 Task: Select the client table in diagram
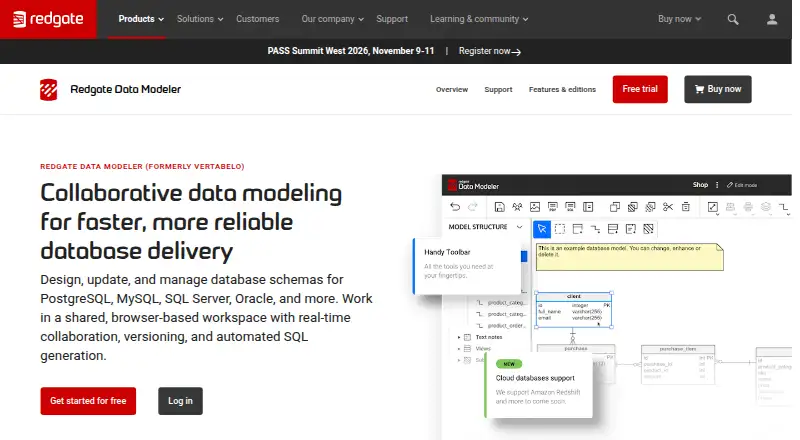tap(573, 310)
